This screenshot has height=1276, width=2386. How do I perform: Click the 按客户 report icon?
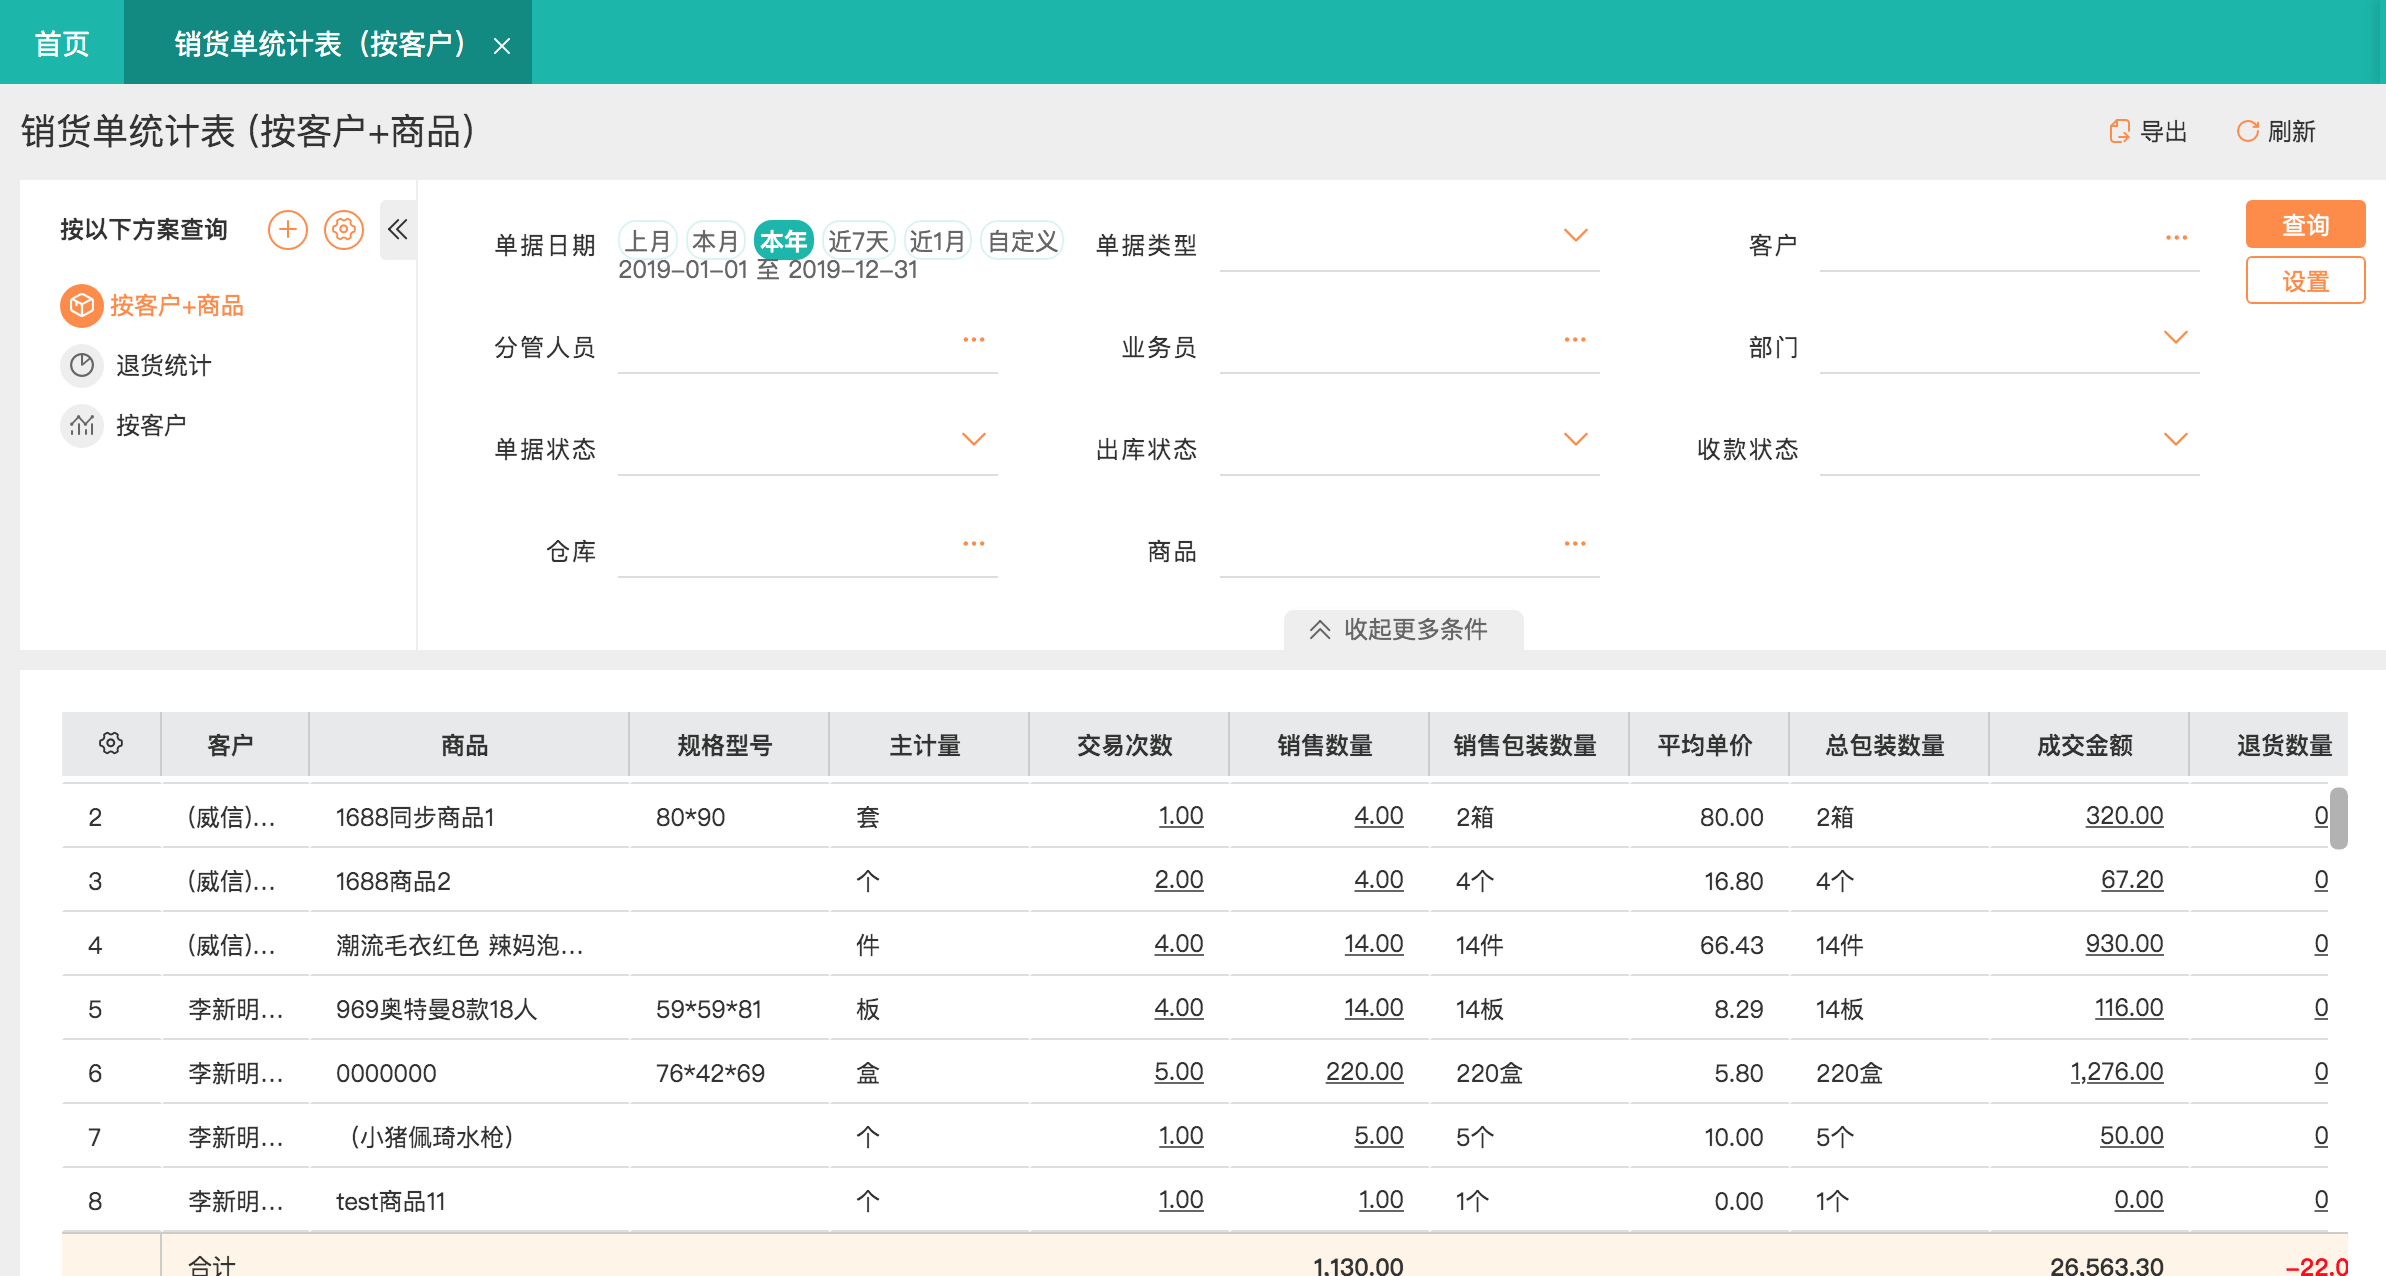pyautogui.click(x=80, y=426)
